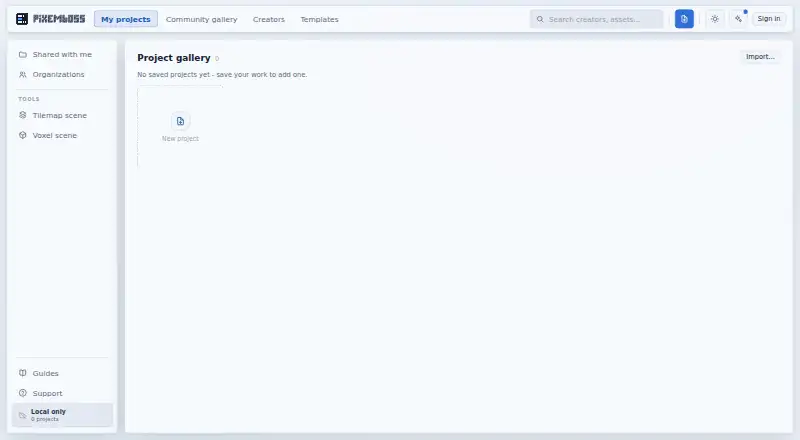Screen dimensions: 800x440
Task: Click the No saved projects yet message
Action: [222, 75]
